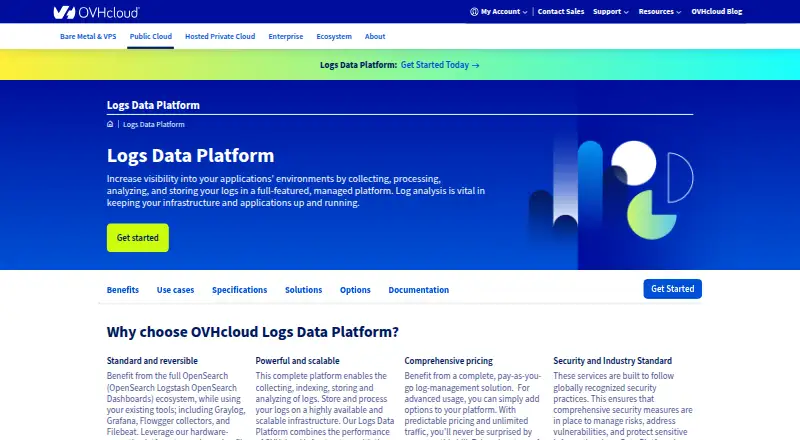Select the Public Cloud menu item

(x=151, y=37)
